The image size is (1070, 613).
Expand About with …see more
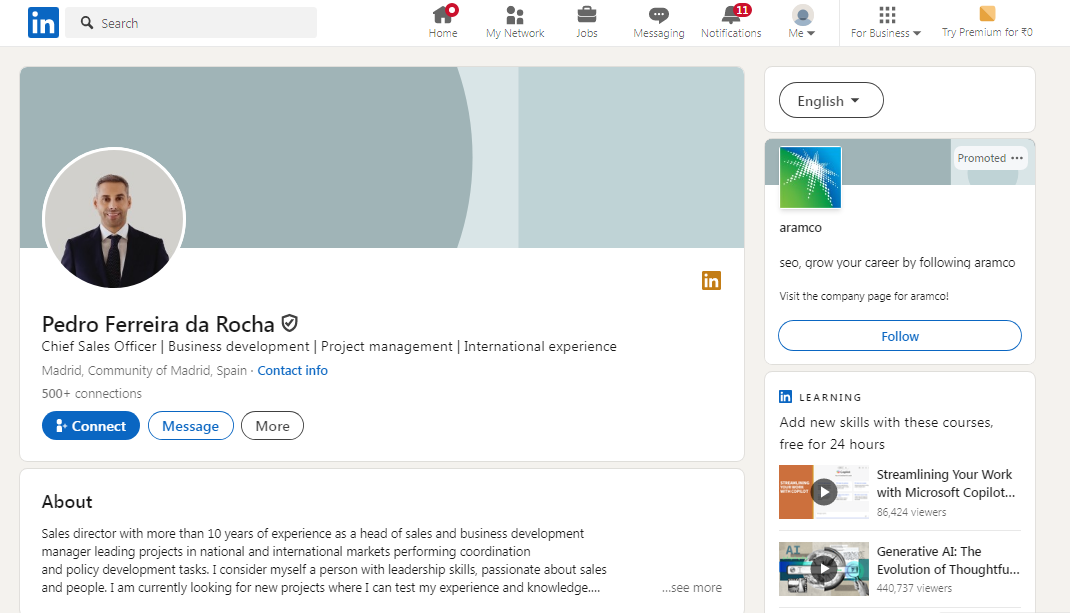point(692,587)
